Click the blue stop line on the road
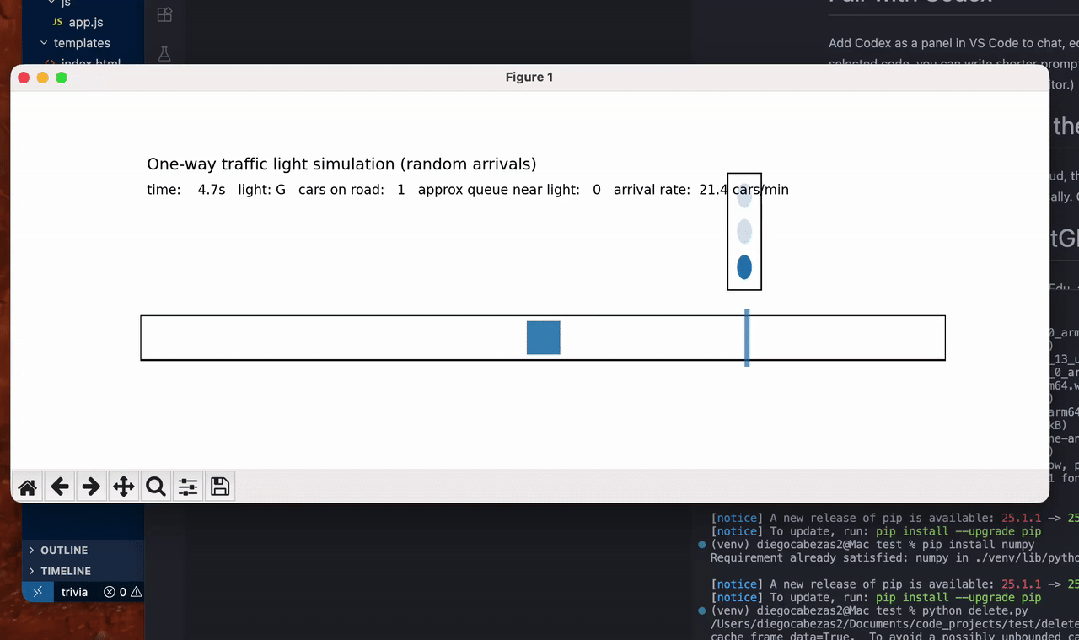The image size is (1079, 640). (x=746, y=337)
